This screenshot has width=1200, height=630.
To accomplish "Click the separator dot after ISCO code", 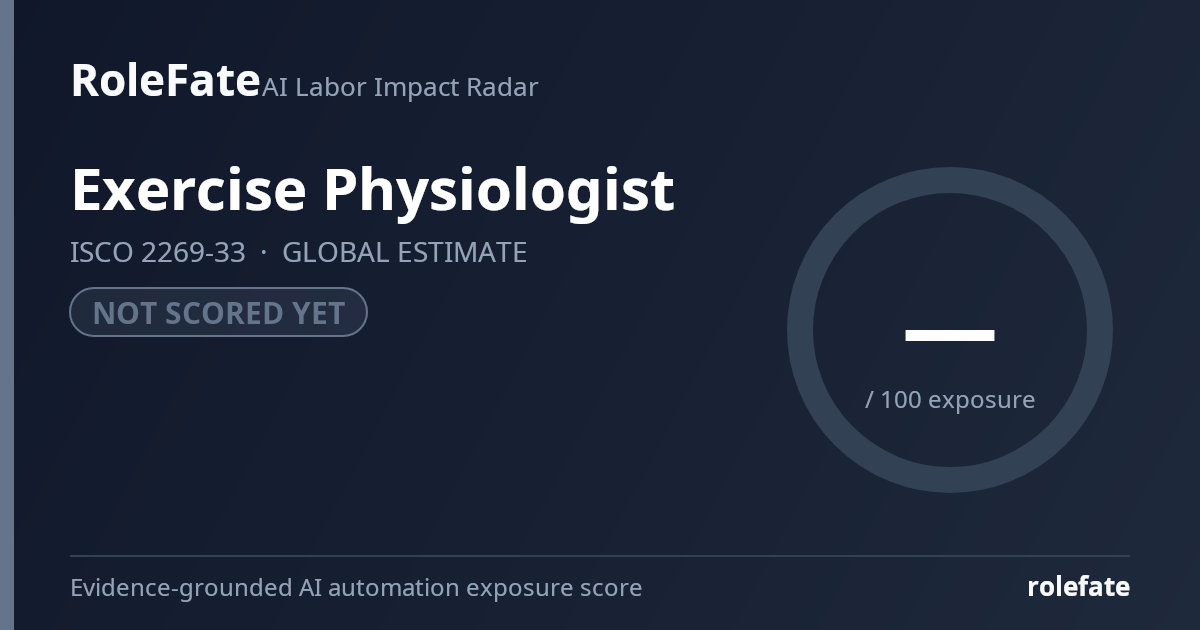I will (264, 253).
